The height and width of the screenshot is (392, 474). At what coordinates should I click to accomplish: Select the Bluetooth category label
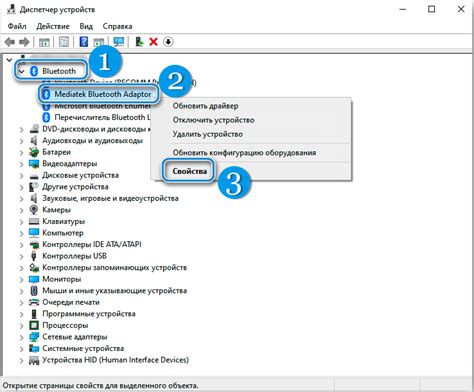click(x=59, y=71)
